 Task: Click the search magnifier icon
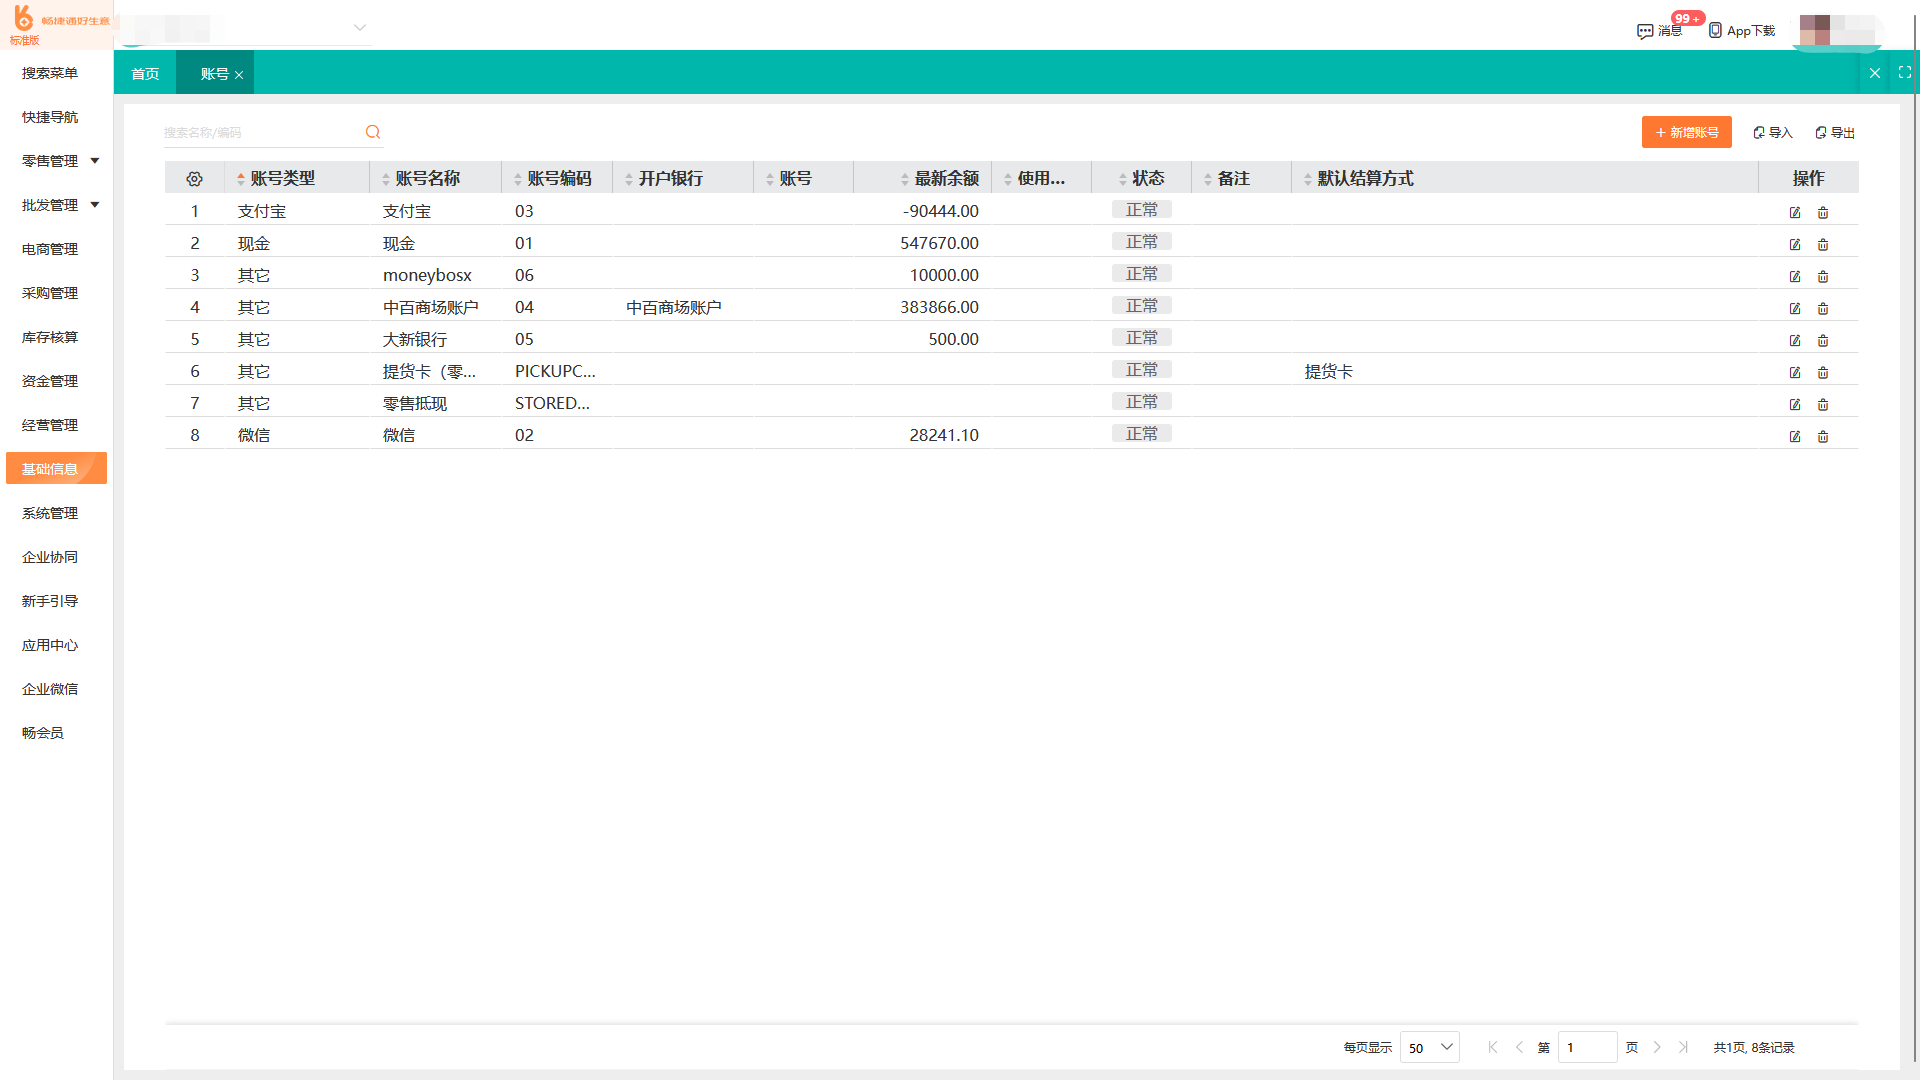coord(375,132)
